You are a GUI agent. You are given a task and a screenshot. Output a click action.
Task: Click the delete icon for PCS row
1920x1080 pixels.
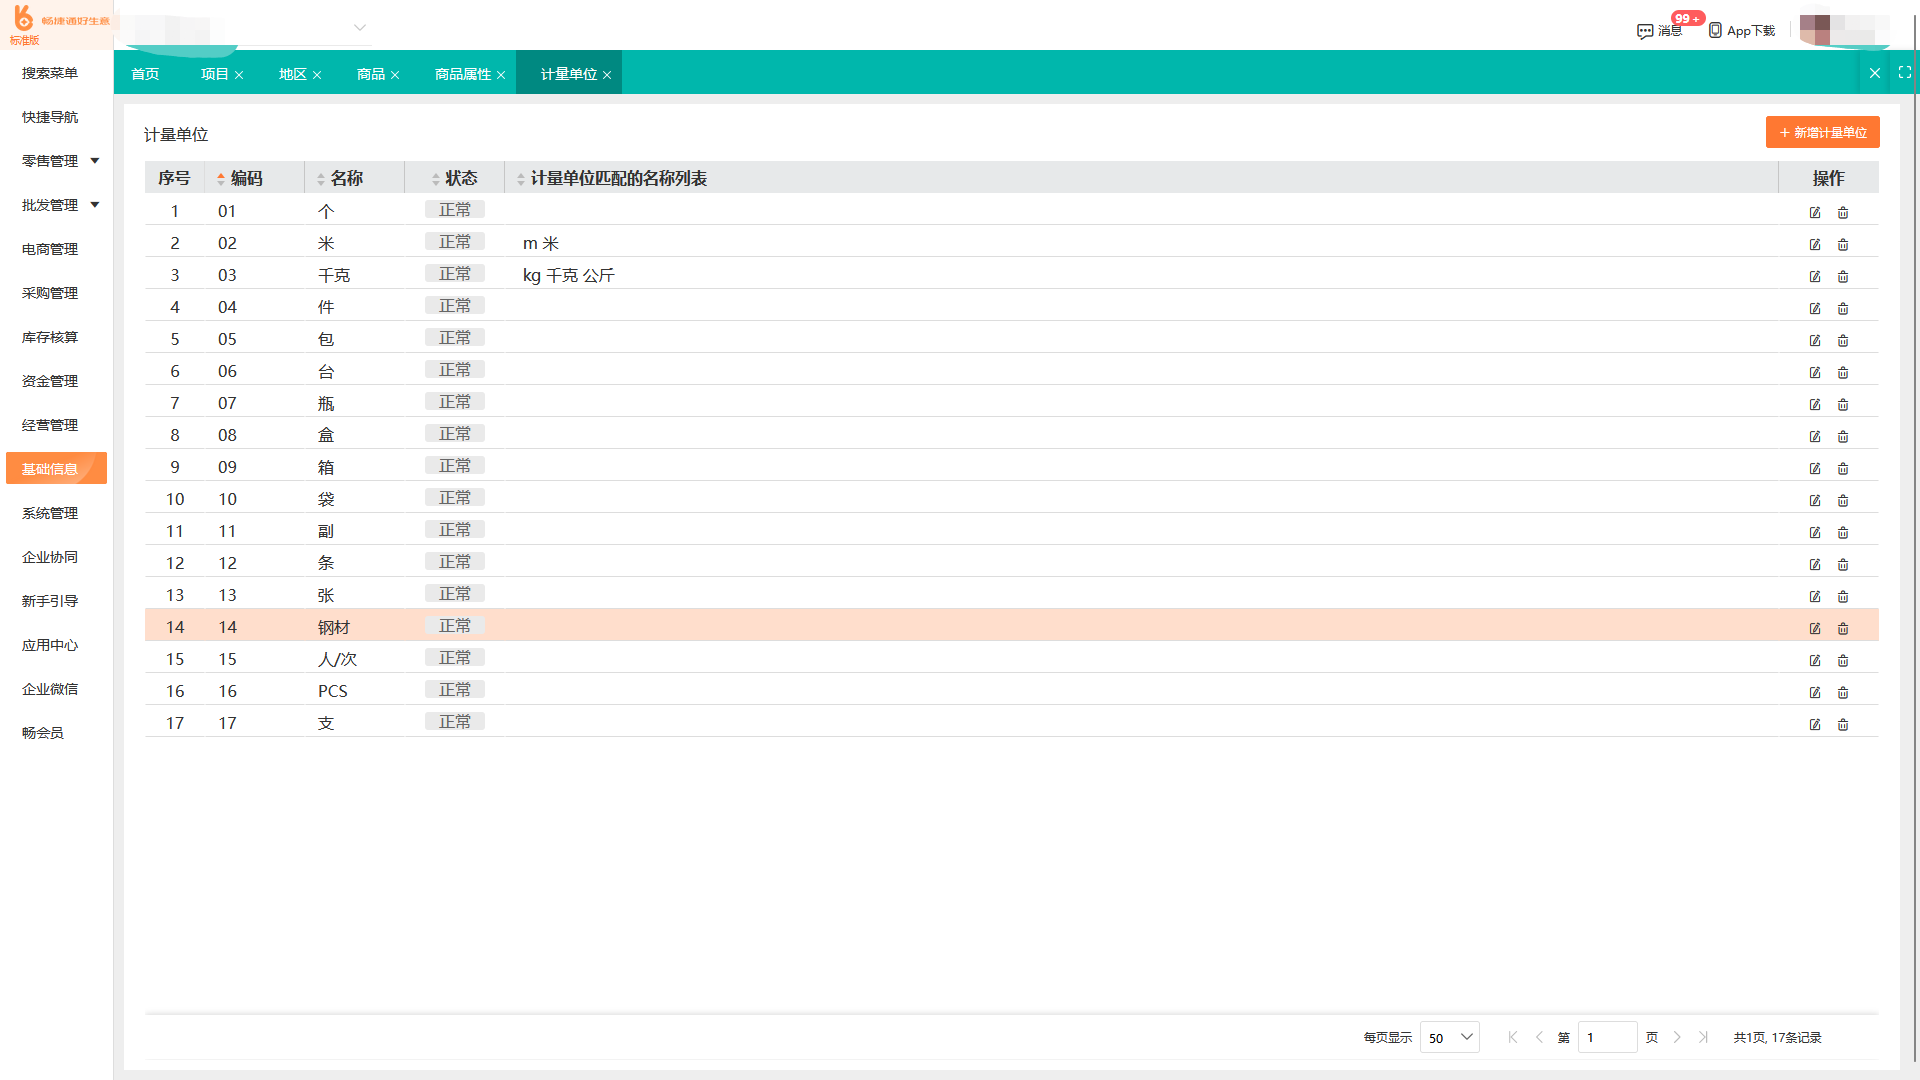(x=1844, y=690)
